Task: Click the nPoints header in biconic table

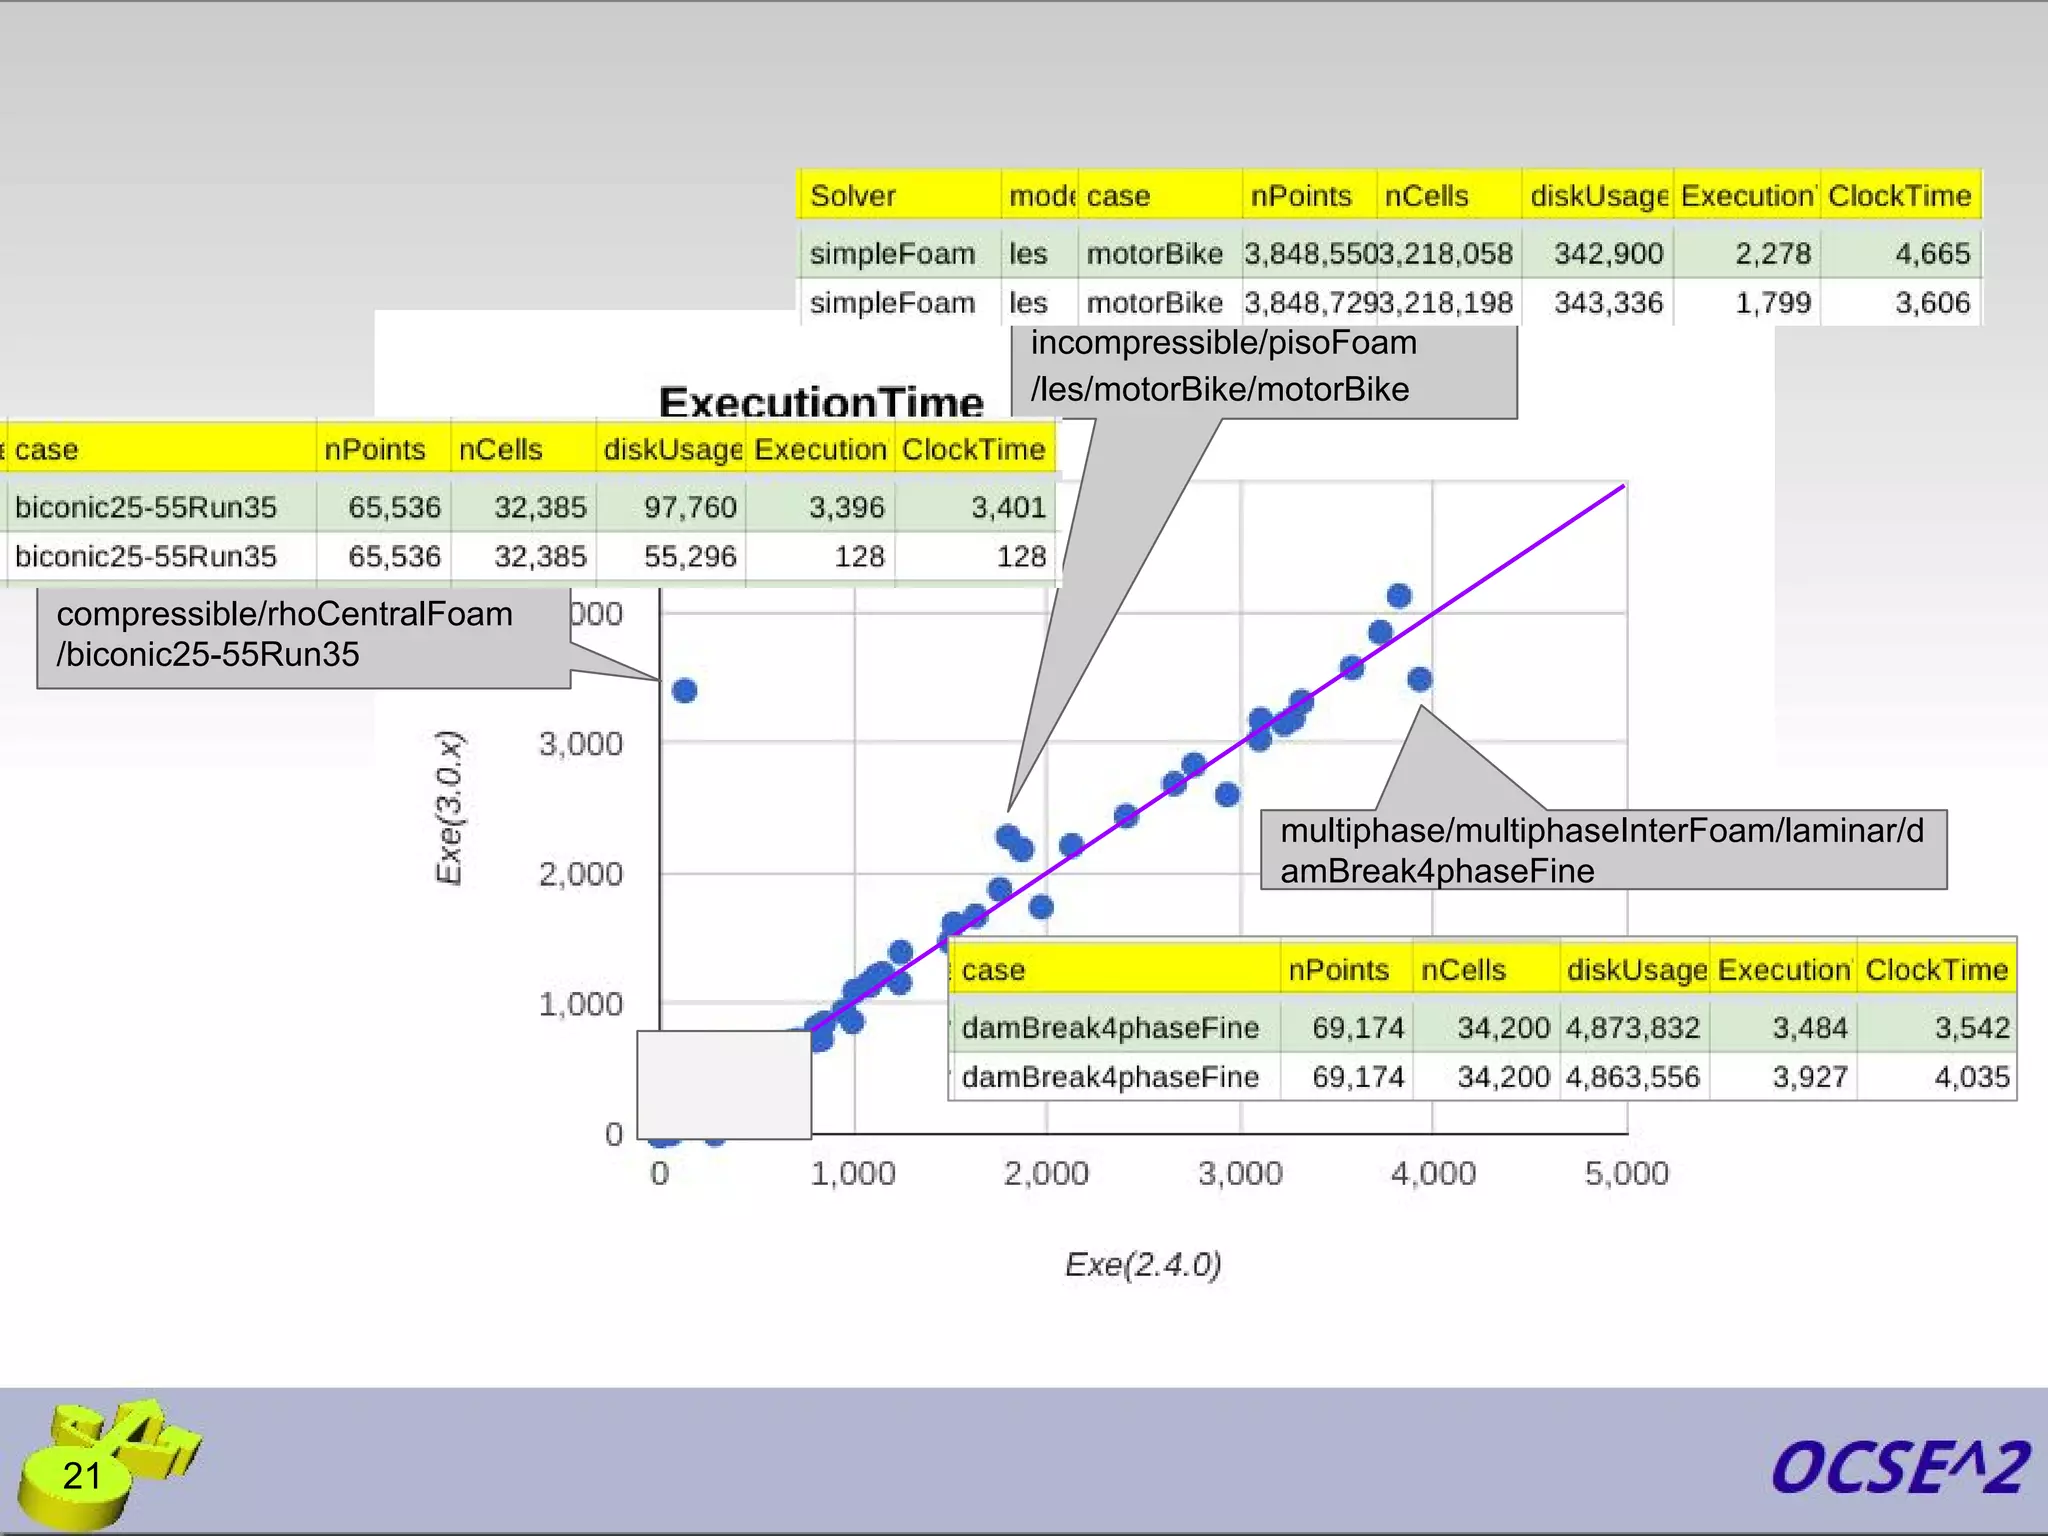Action: pos(375,449)
